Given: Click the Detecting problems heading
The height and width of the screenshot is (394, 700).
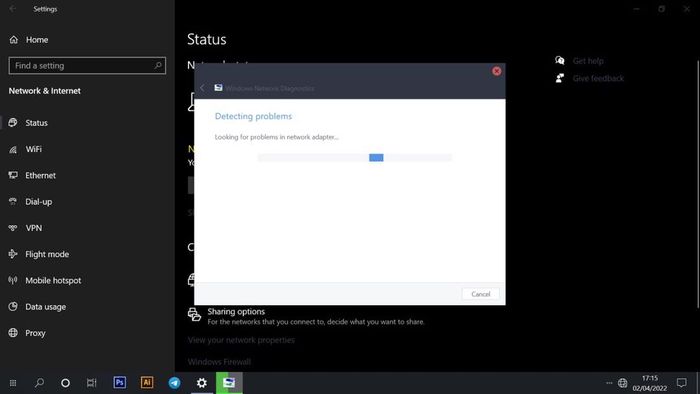Looking at the screenshot, I should (x=254, y=116).
